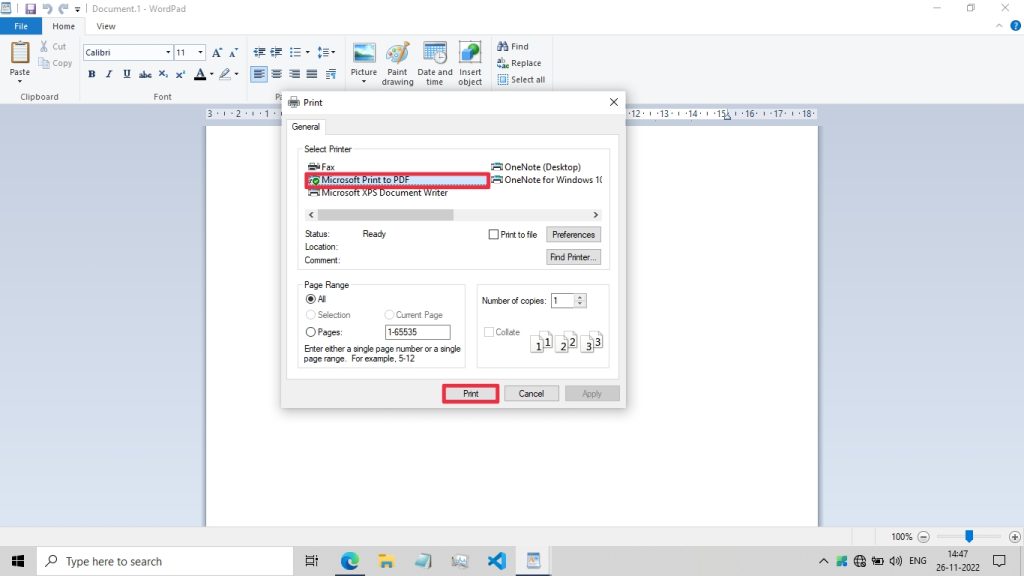Click the Paste clipboard icon
Viewport: 1024px width, 576px height.
[20, 53]
